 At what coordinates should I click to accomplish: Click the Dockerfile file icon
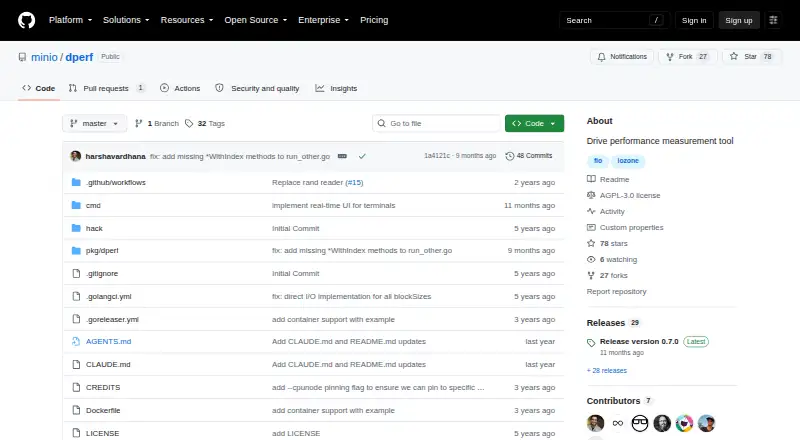[76, 410]
